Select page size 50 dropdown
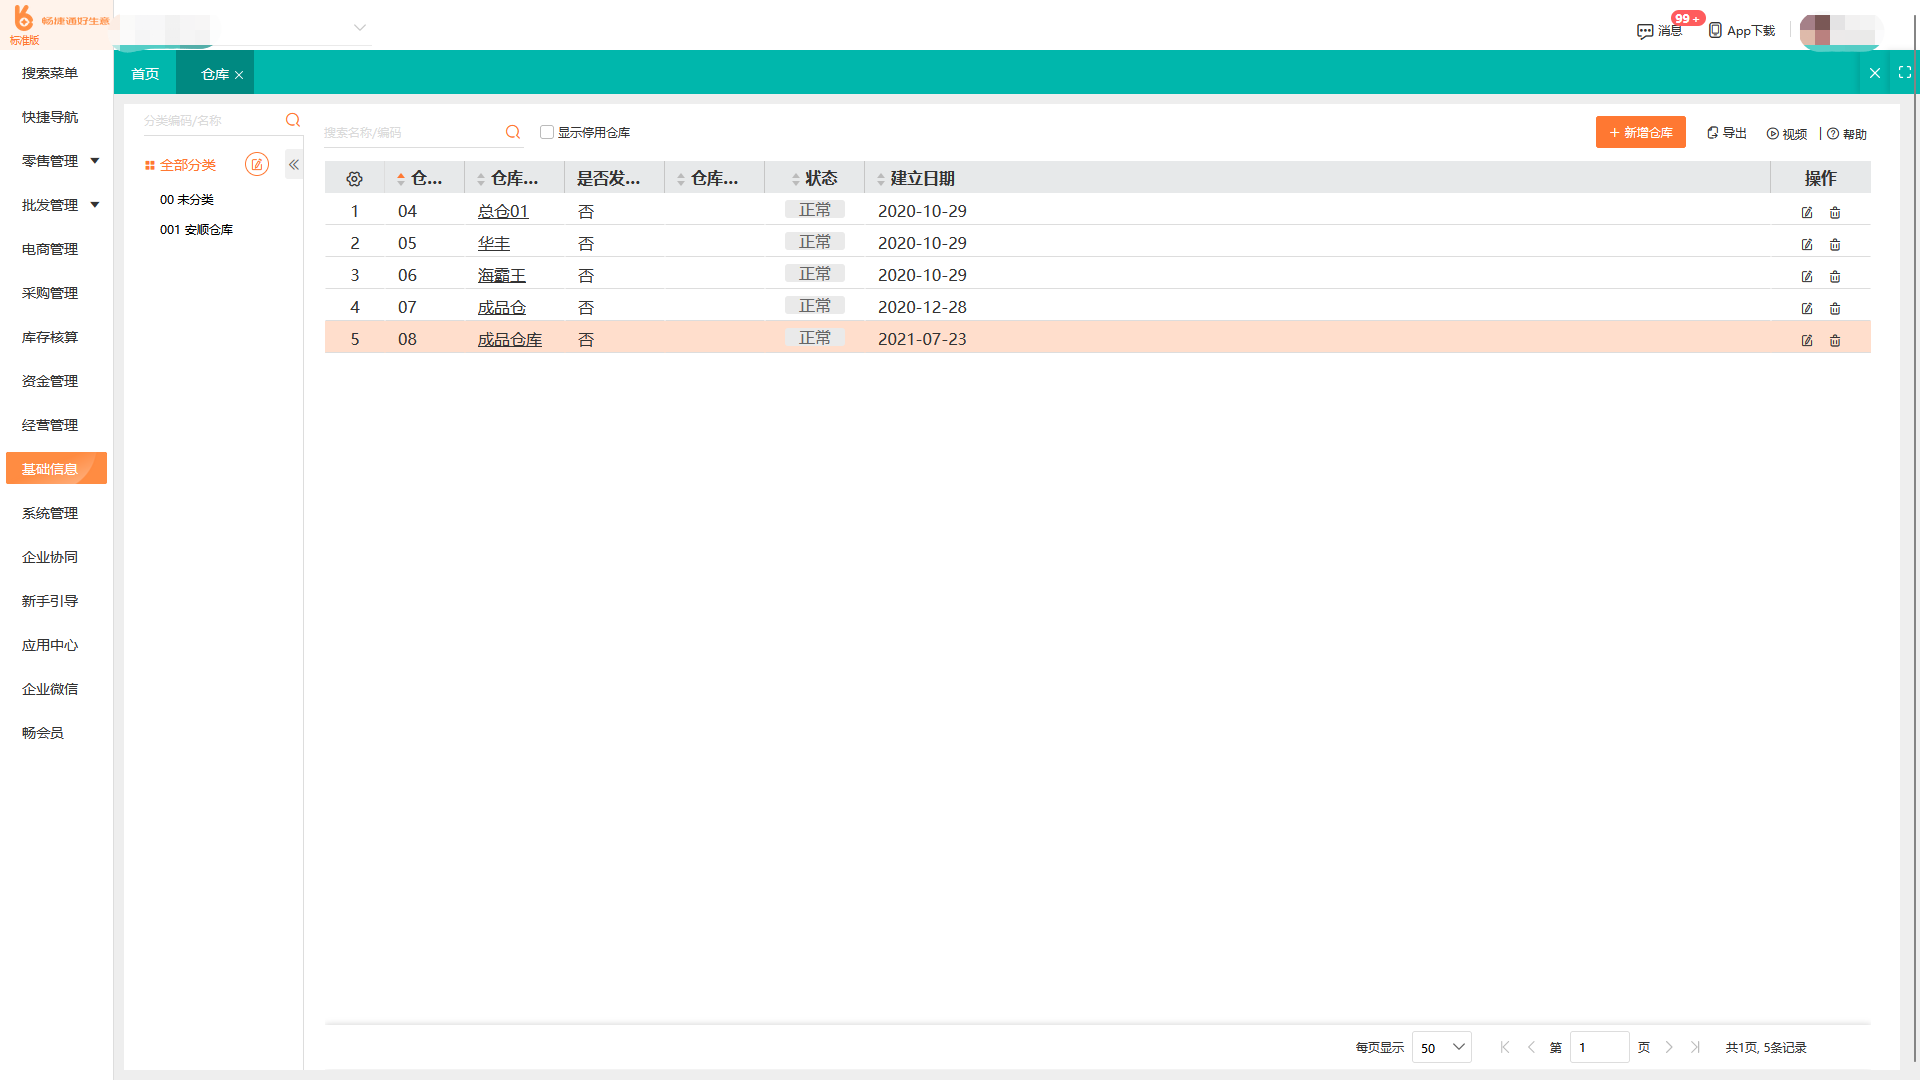Screen dimensions: 1920x1080 tap(1440, 1047)
